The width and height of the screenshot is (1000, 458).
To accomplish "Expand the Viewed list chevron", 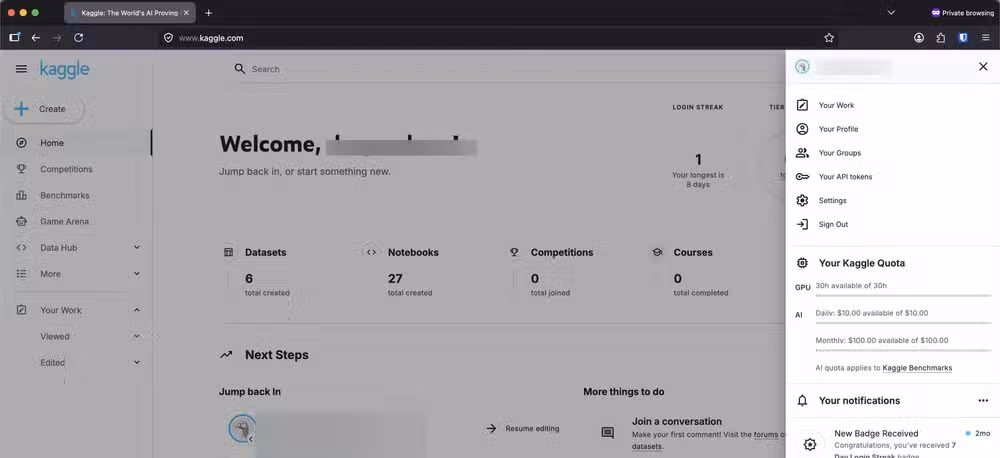I will coord(136,336).
